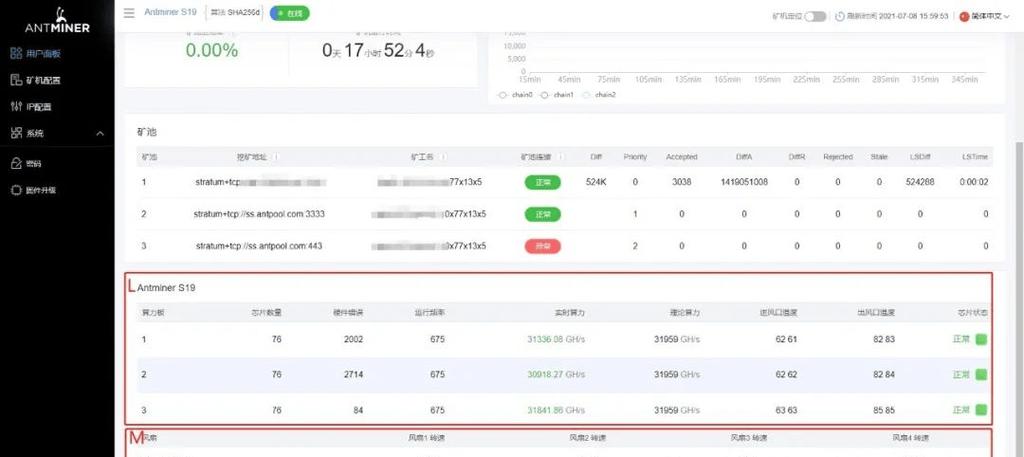Toggle the 矿机定位 miner locate switch
This screenshot has height=457, width=1024.
(815, 16)
